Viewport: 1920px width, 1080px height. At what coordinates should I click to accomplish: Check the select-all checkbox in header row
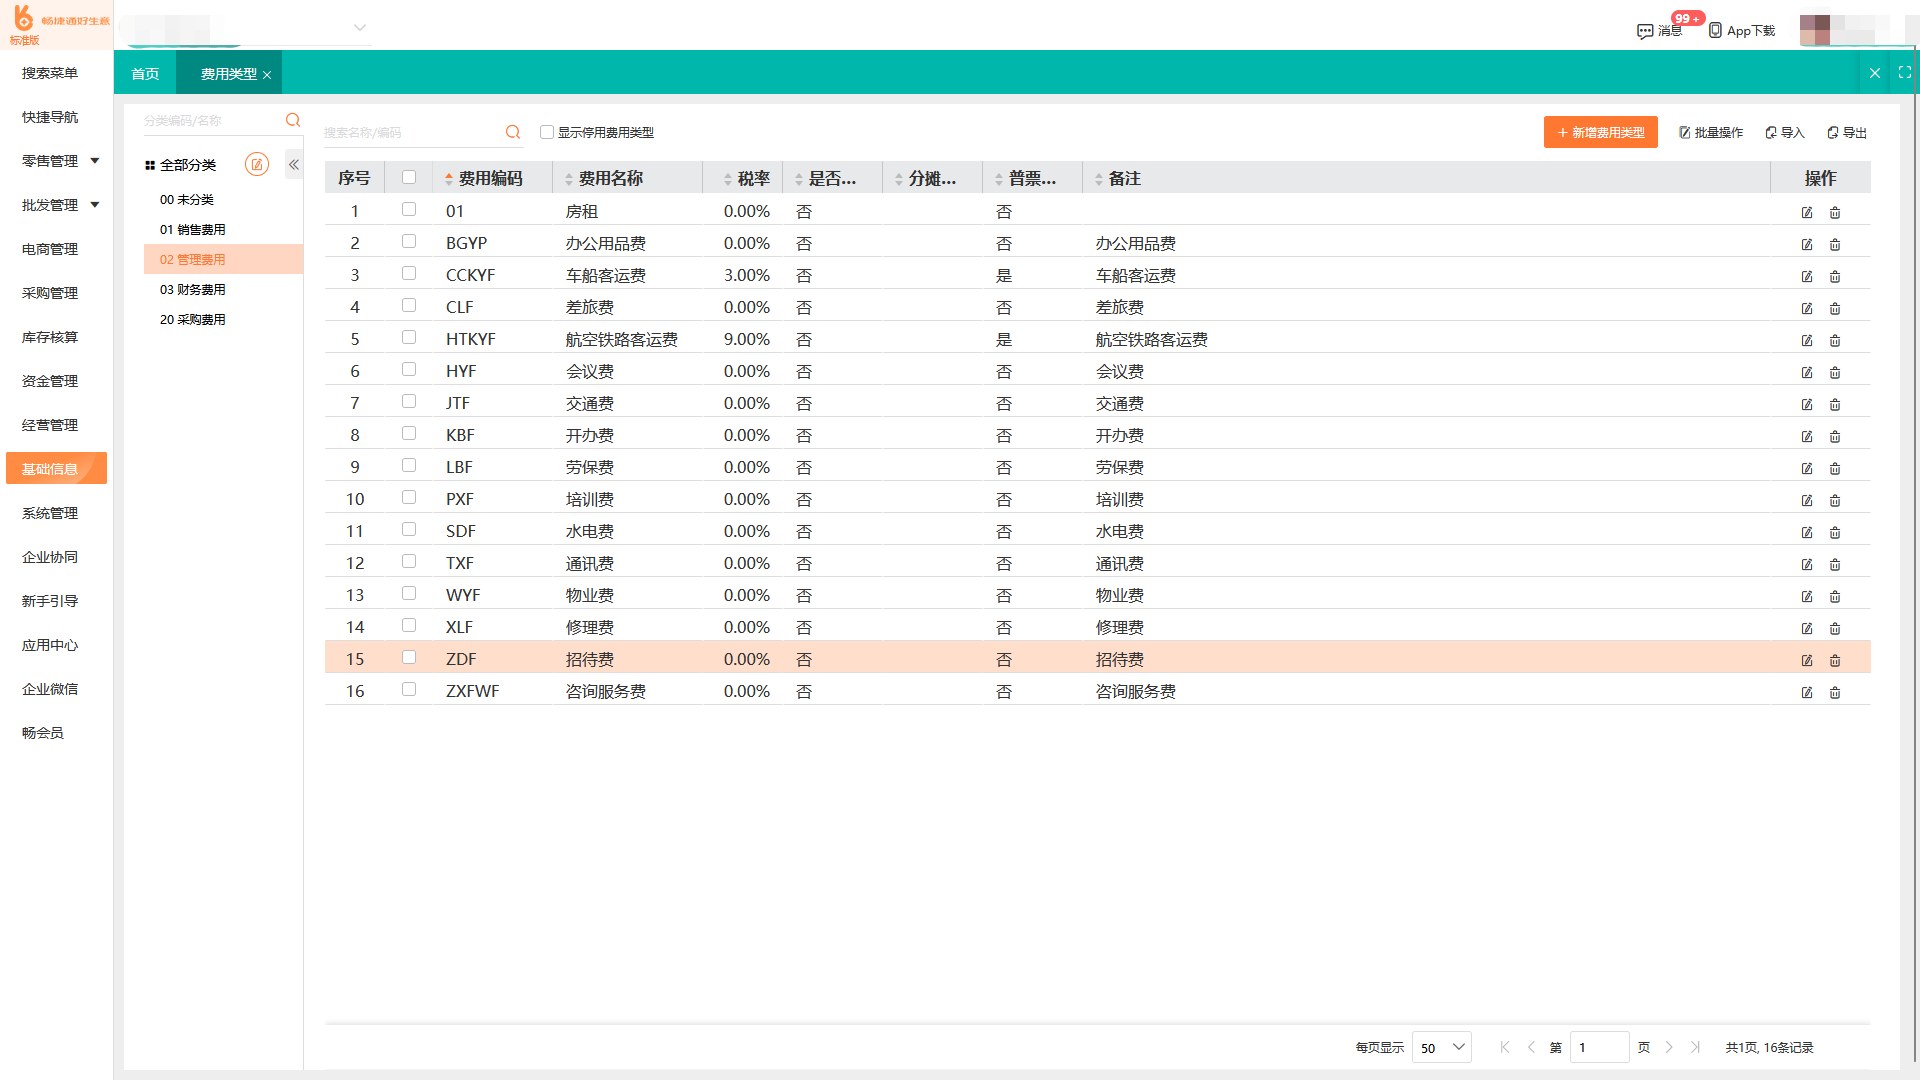409,178
